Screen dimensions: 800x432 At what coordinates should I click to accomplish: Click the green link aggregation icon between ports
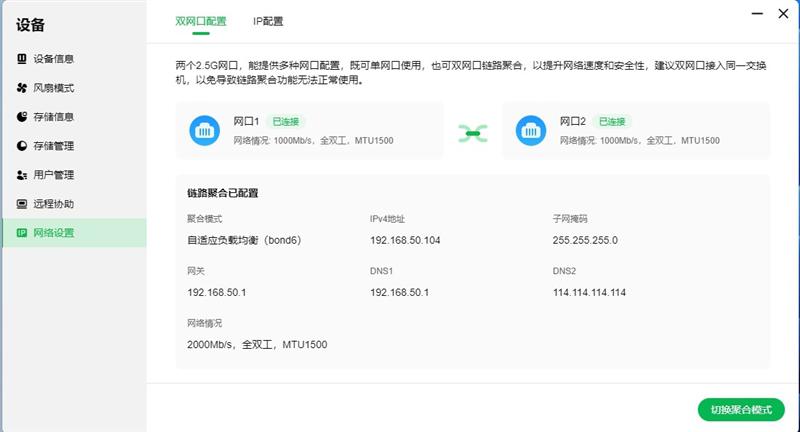point(472,131)
